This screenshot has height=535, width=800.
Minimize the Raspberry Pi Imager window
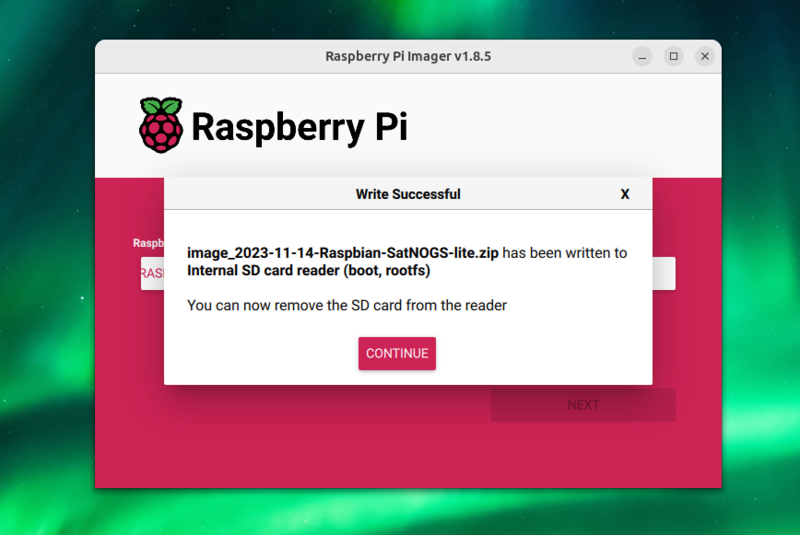tap(642, 56)
